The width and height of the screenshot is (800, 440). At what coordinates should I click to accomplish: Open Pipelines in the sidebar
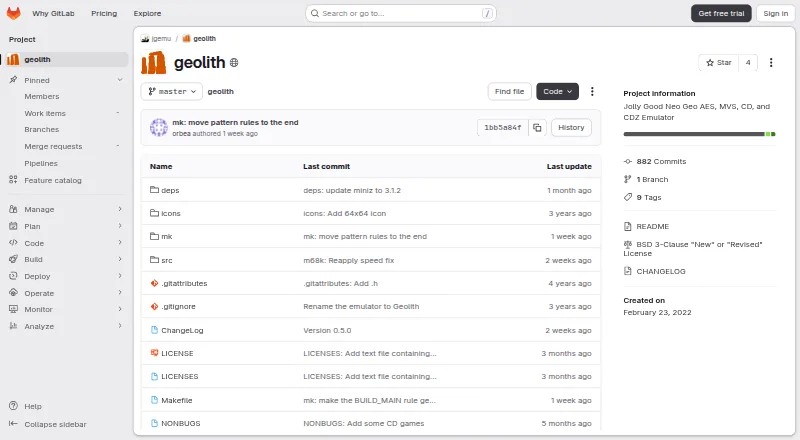[41, 163]
